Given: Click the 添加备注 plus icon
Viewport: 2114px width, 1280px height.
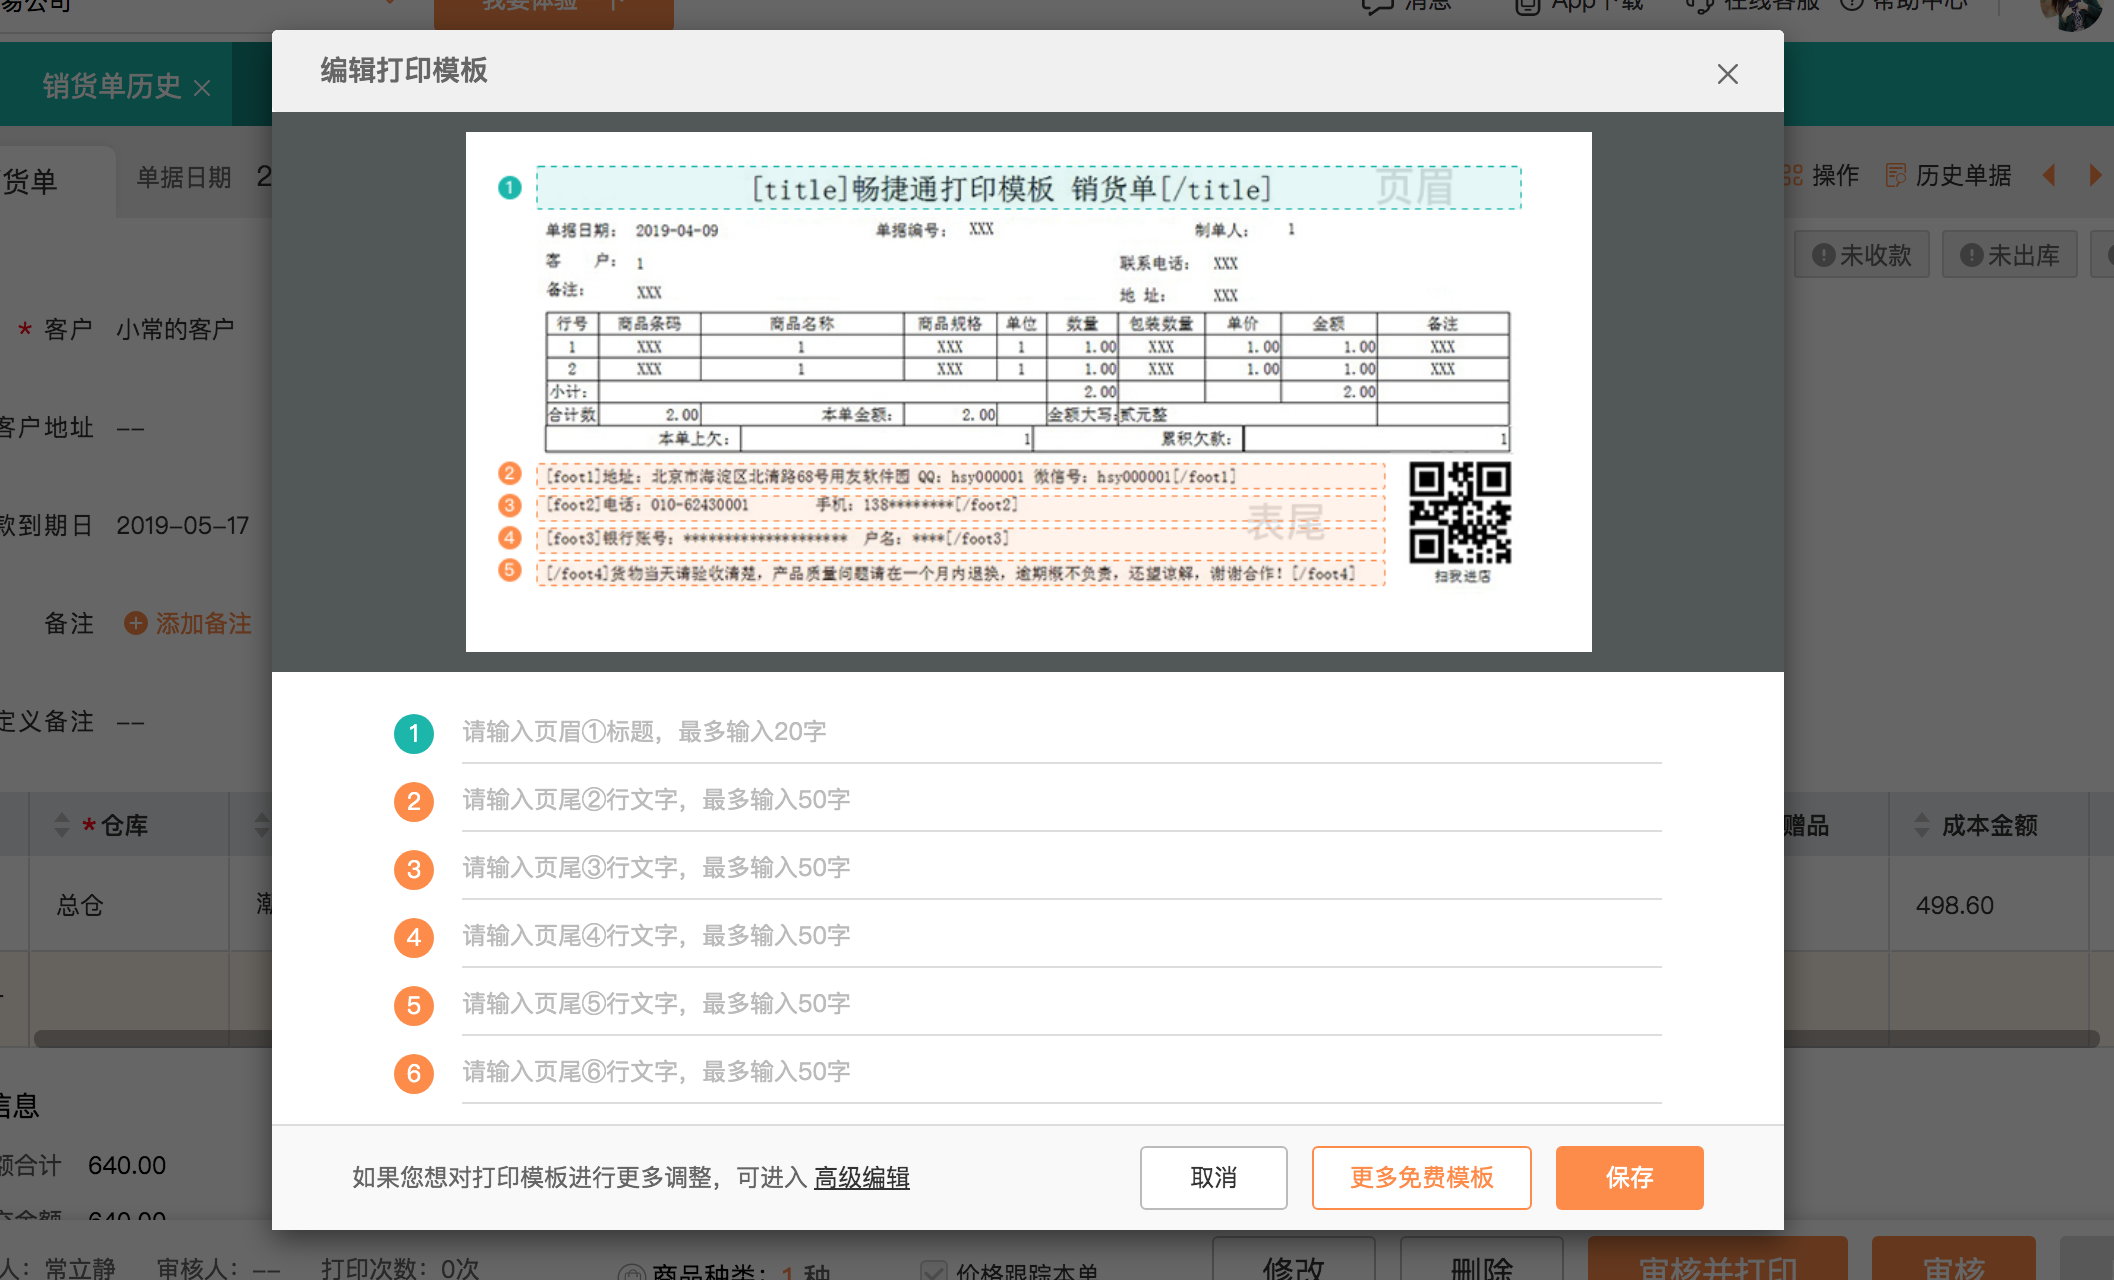Looking at the screenshot, I should coord(134,623).
